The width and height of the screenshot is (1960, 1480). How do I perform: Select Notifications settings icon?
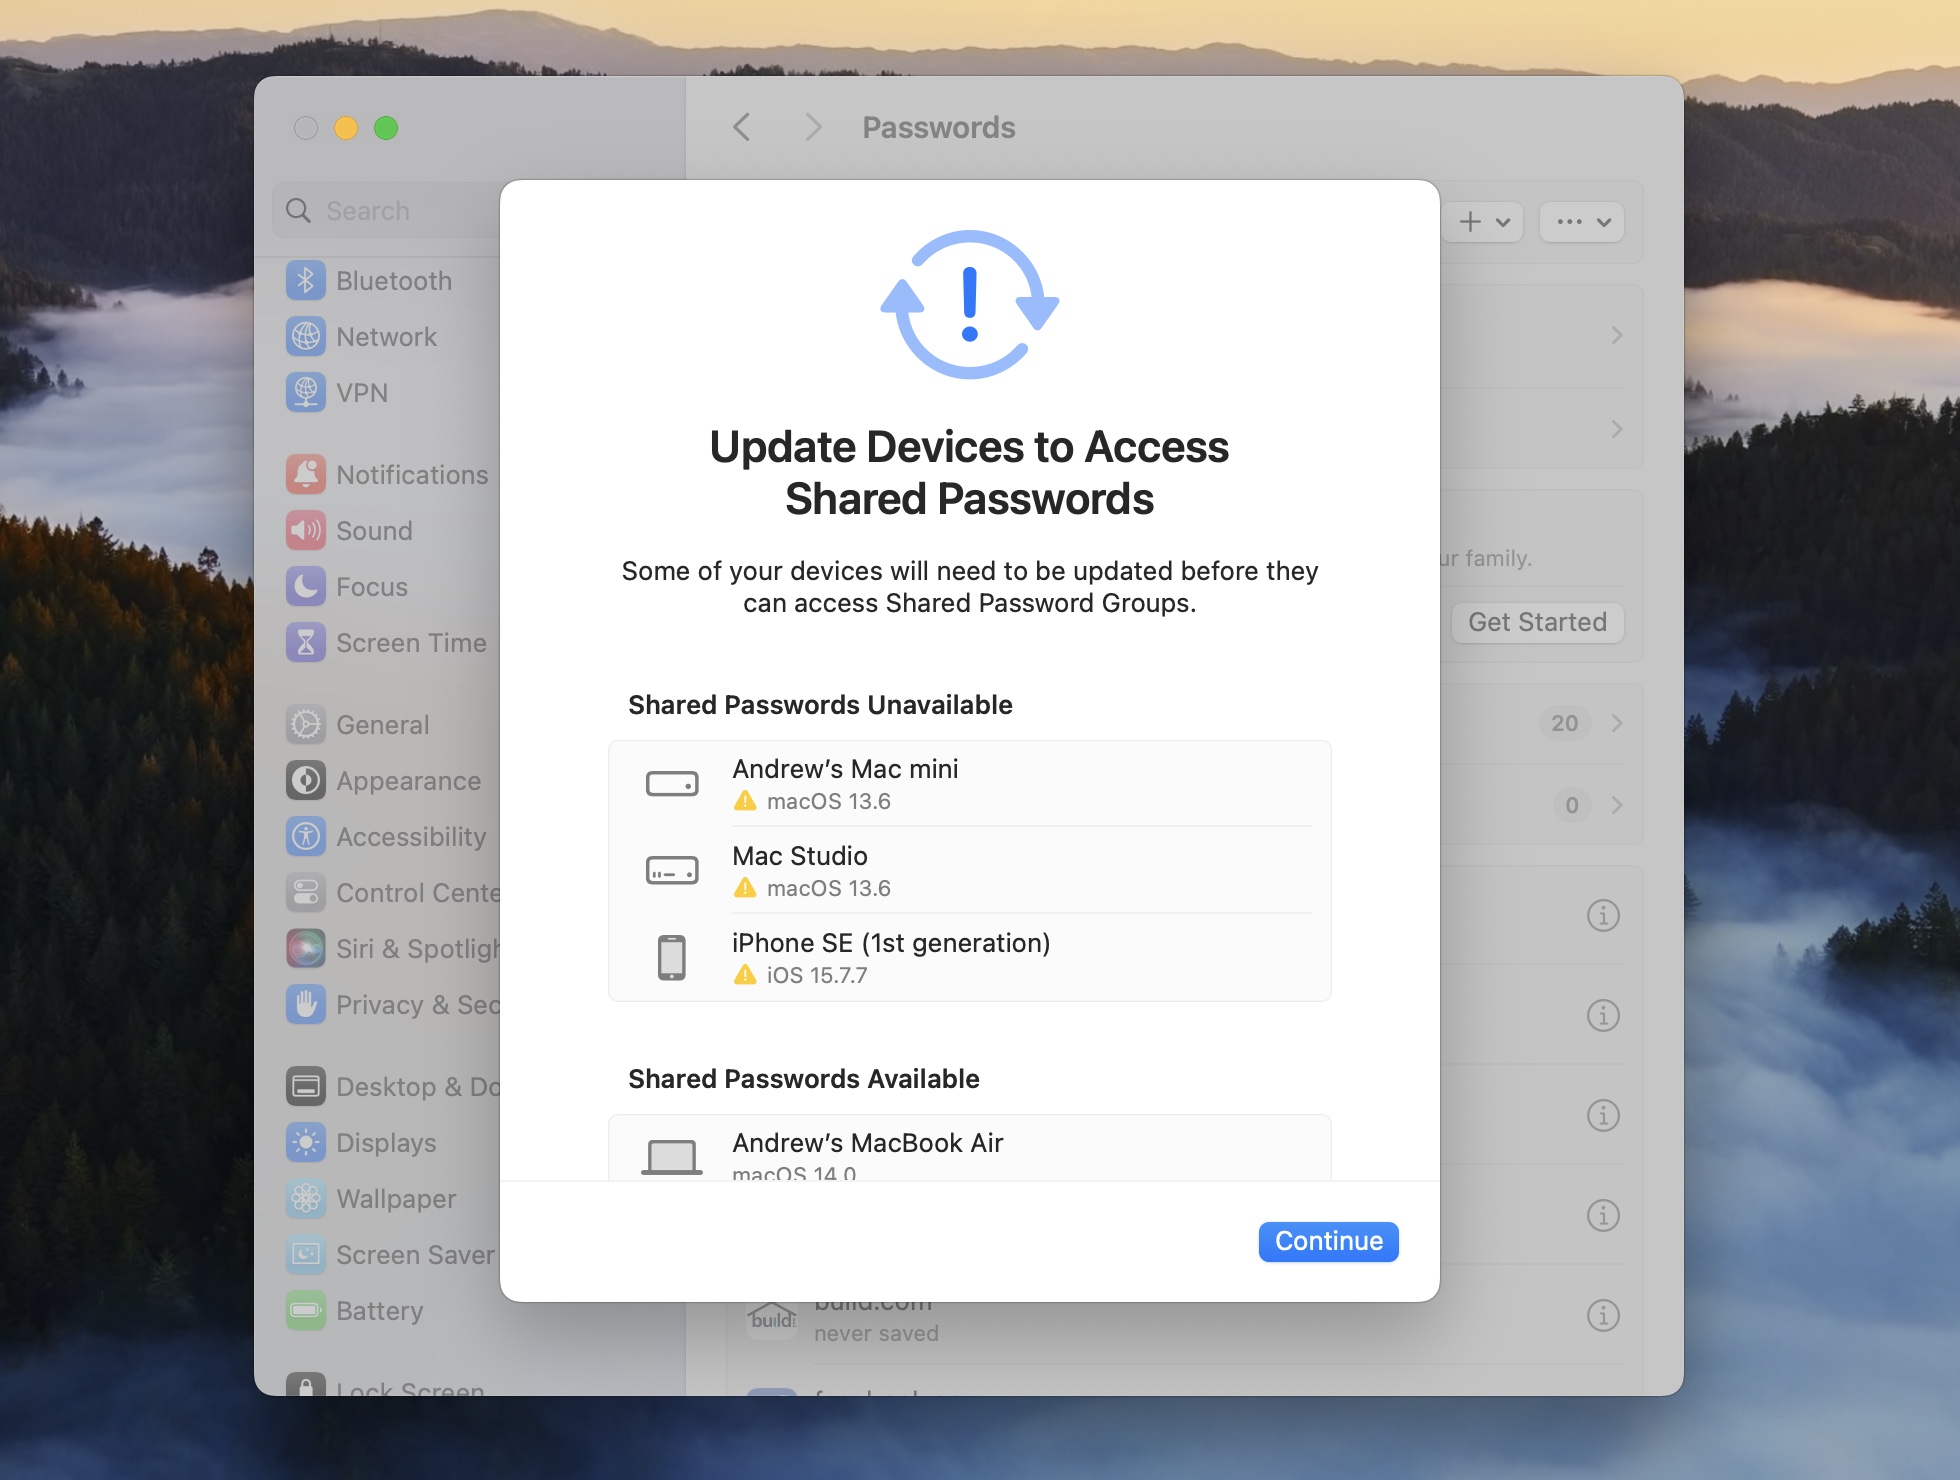click(306, 473)
